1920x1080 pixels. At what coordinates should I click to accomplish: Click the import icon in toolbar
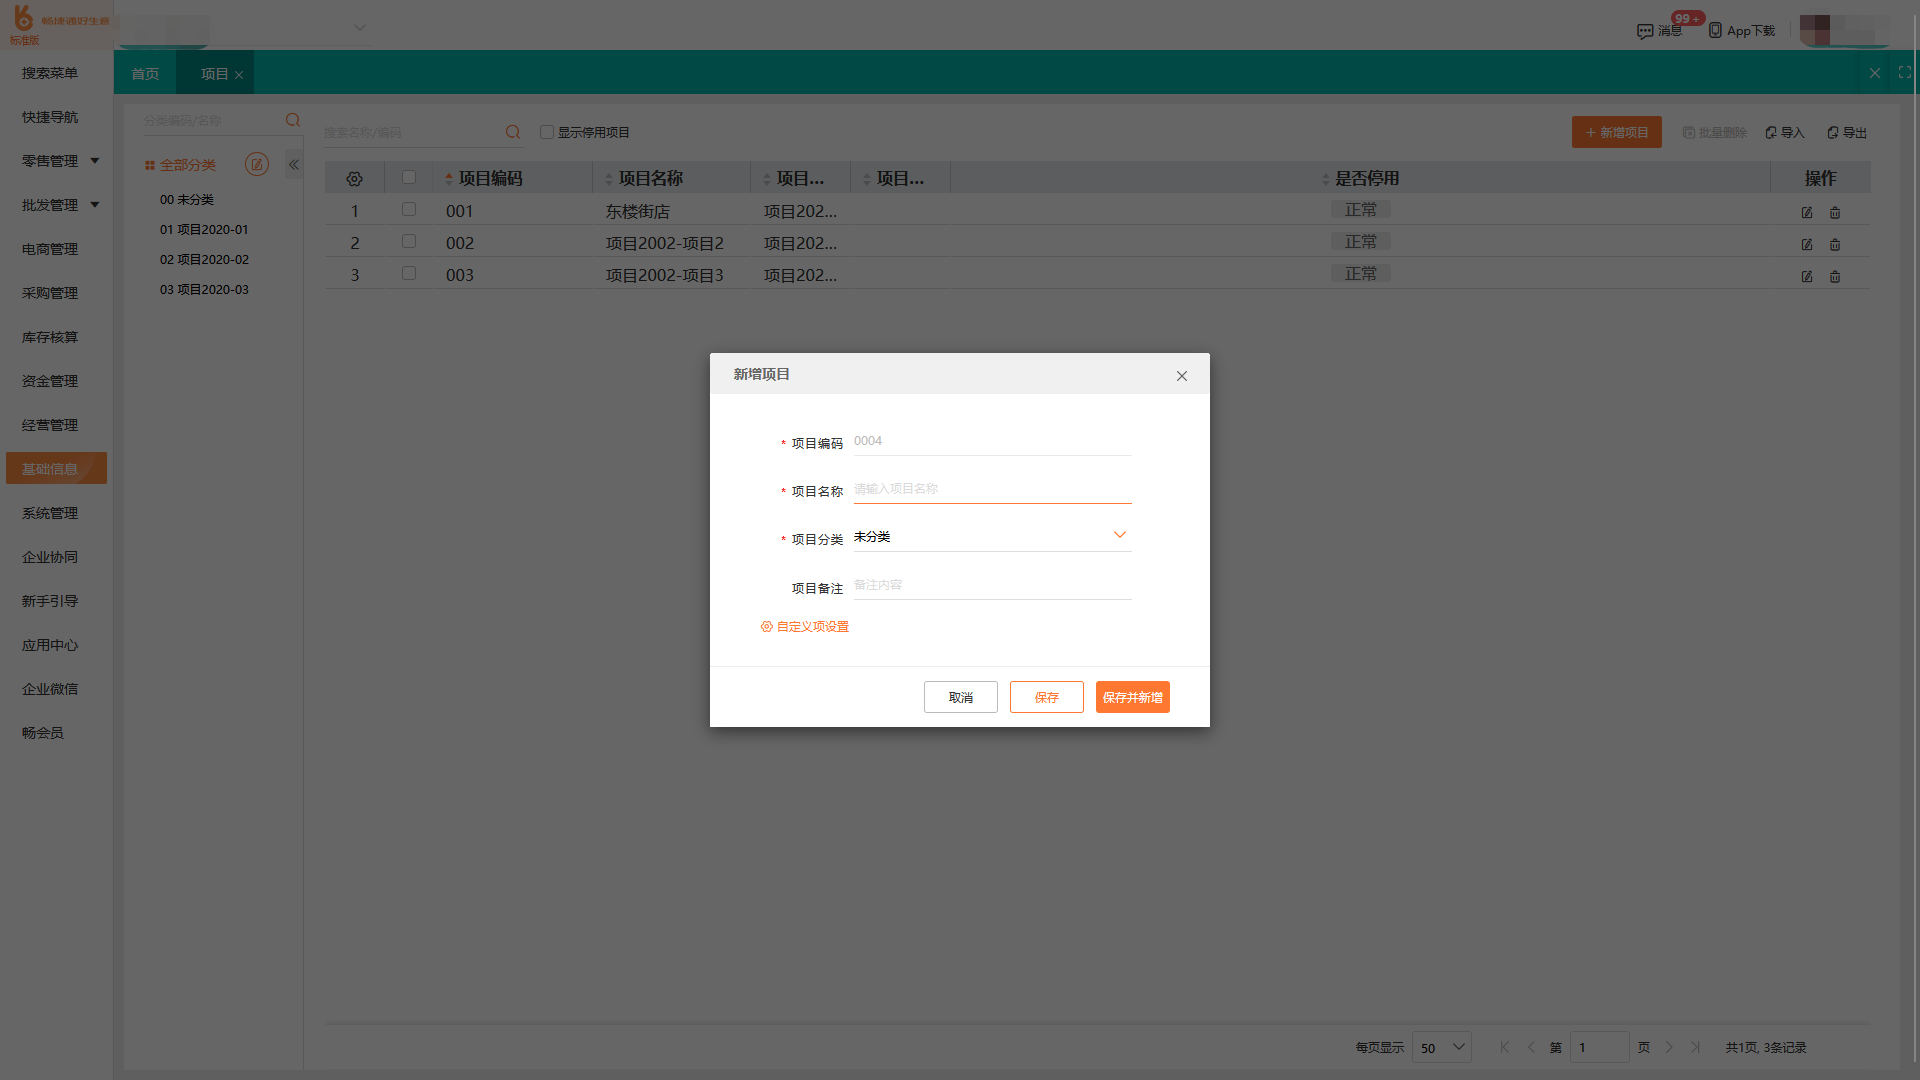pos(1787,131)
